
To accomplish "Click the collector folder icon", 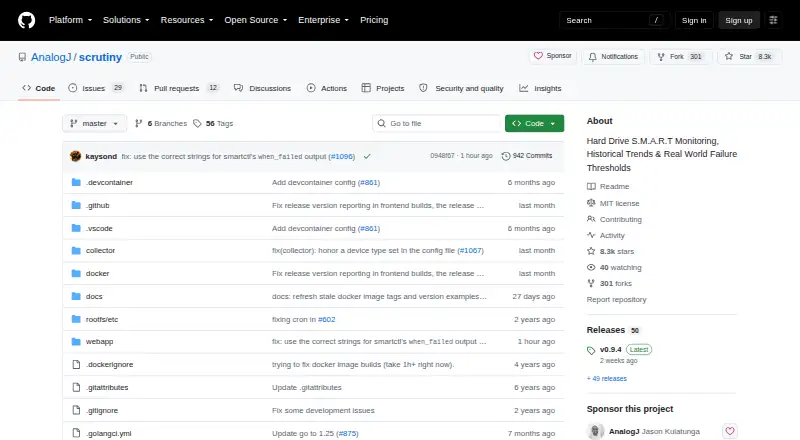I will [x=76, y=251].
